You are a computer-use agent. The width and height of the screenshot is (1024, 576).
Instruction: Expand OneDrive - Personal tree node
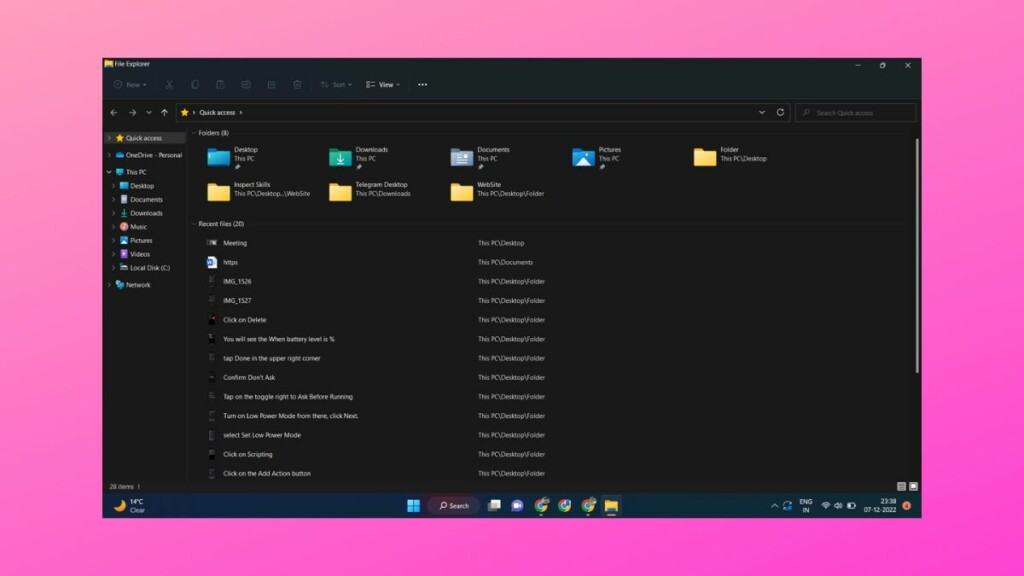point(109,155)
